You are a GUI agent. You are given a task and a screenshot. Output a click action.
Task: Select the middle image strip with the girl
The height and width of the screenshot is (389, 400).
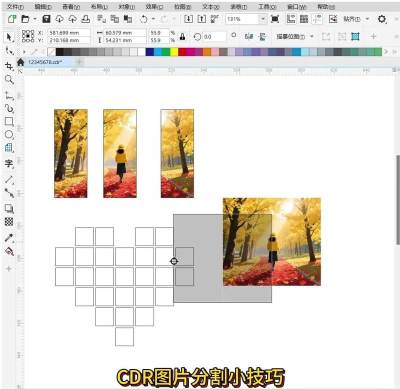coord(120,153)
